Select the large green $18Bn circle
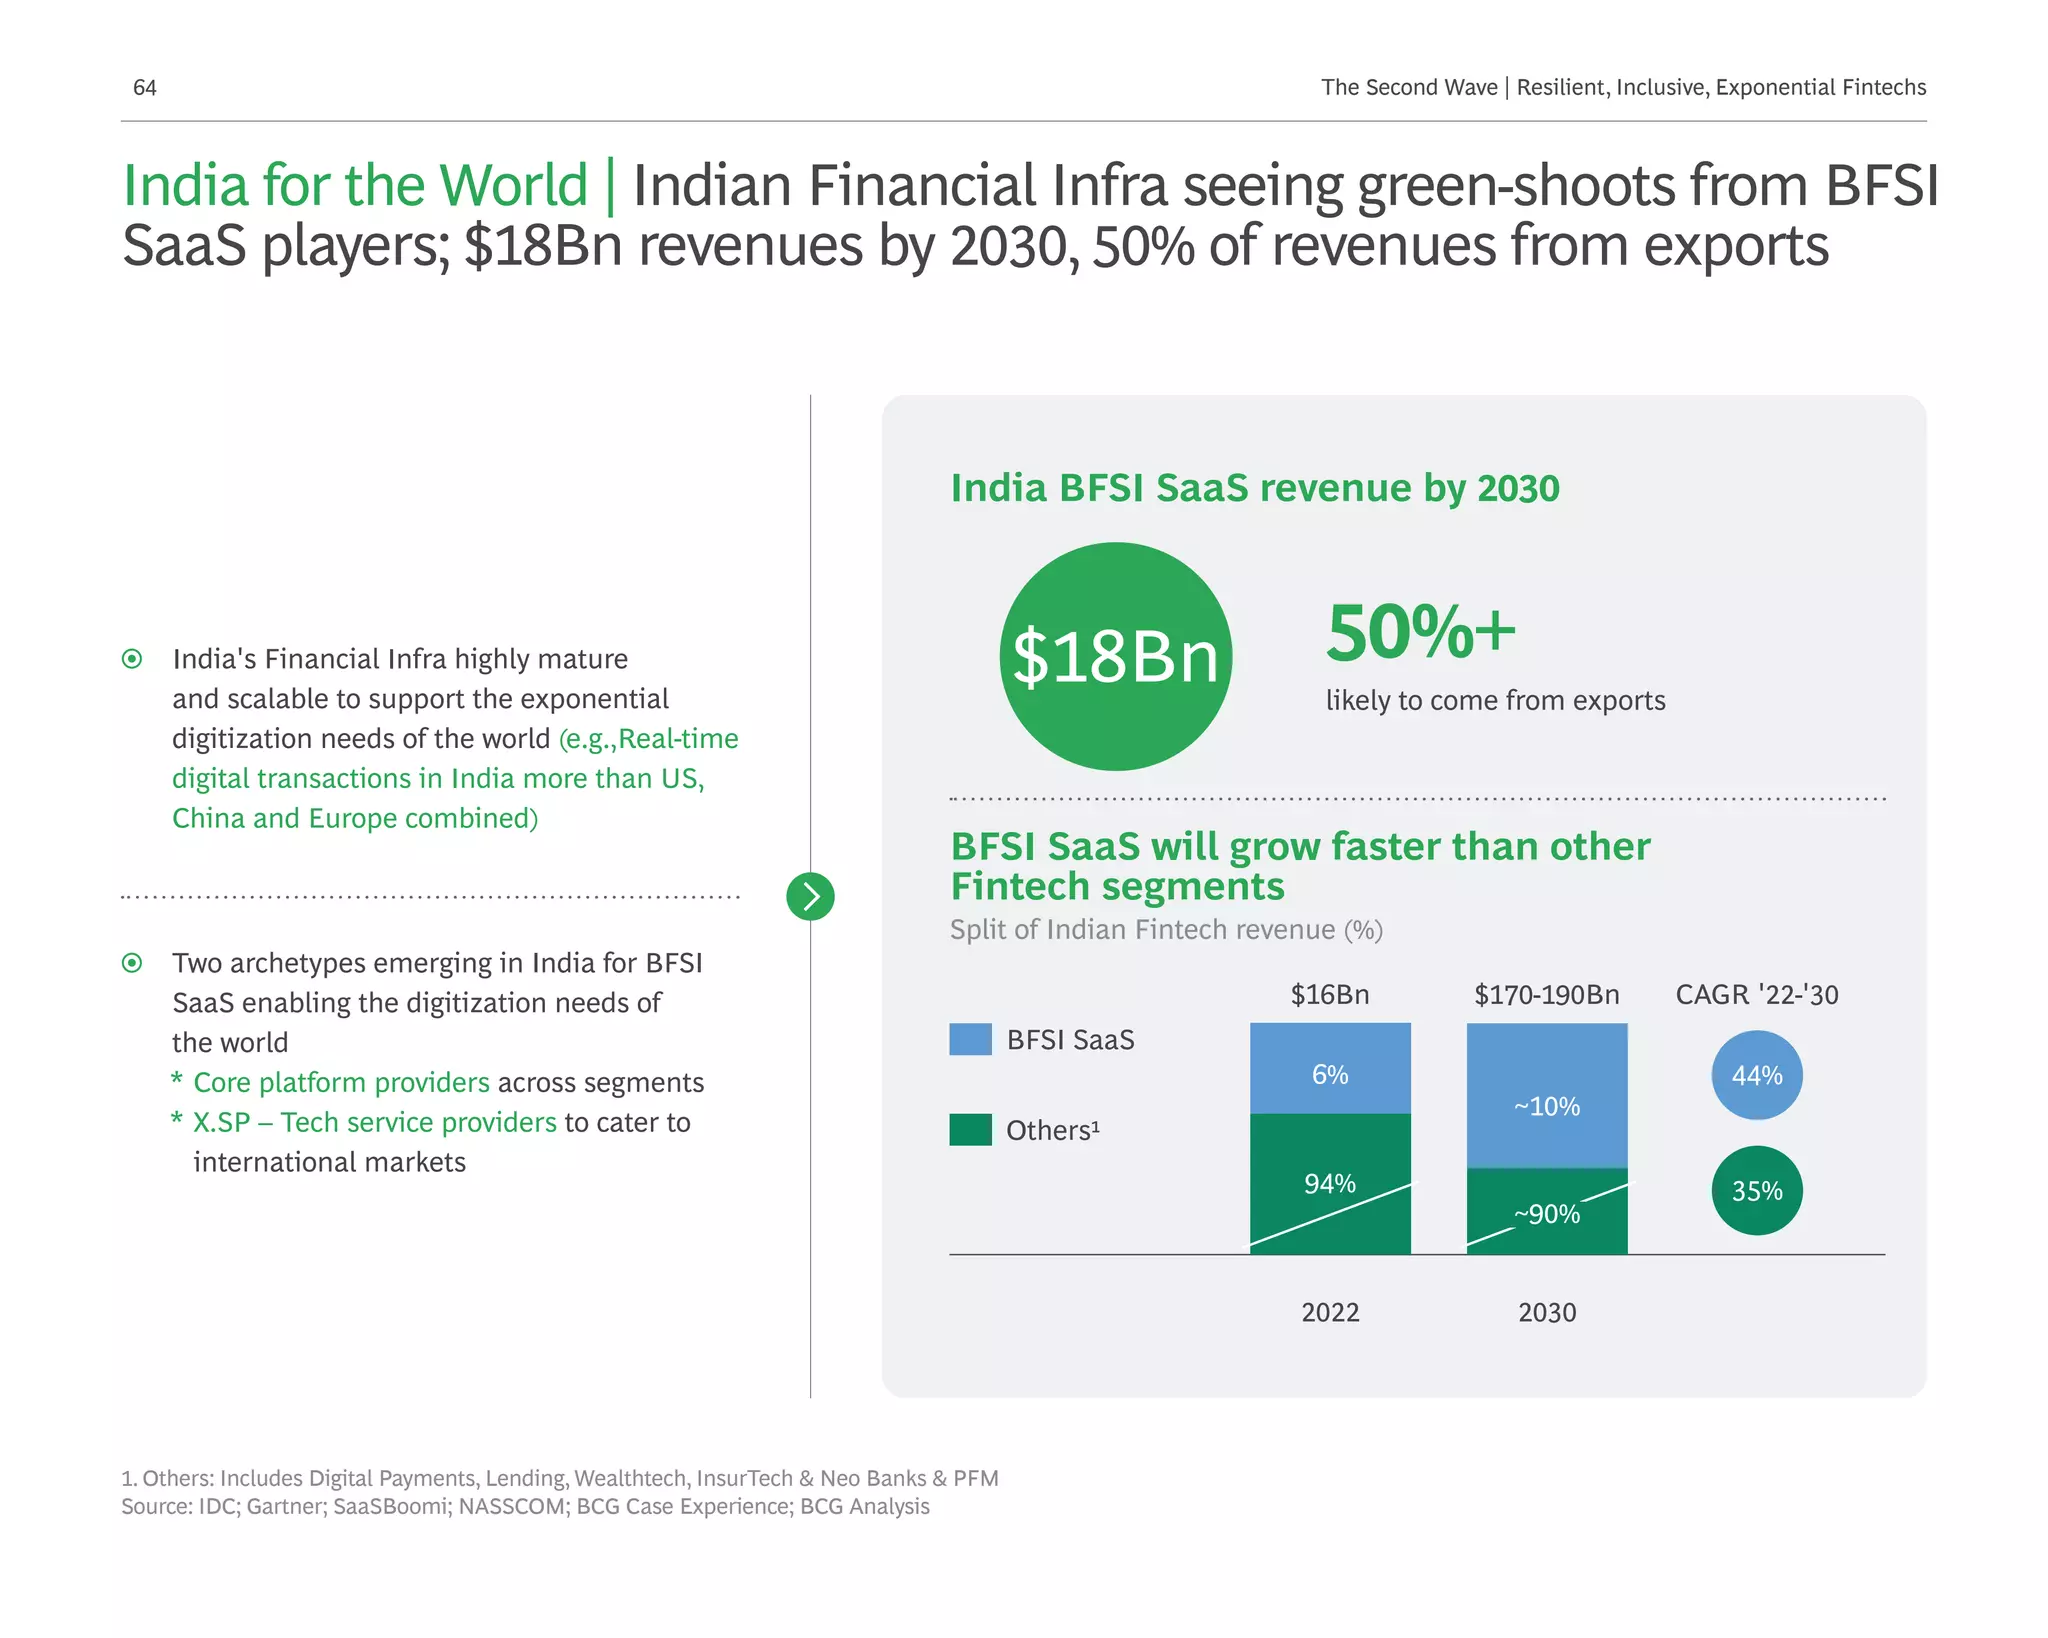The width and height of the screenshot is (2048, 1638). point(1114,656)
